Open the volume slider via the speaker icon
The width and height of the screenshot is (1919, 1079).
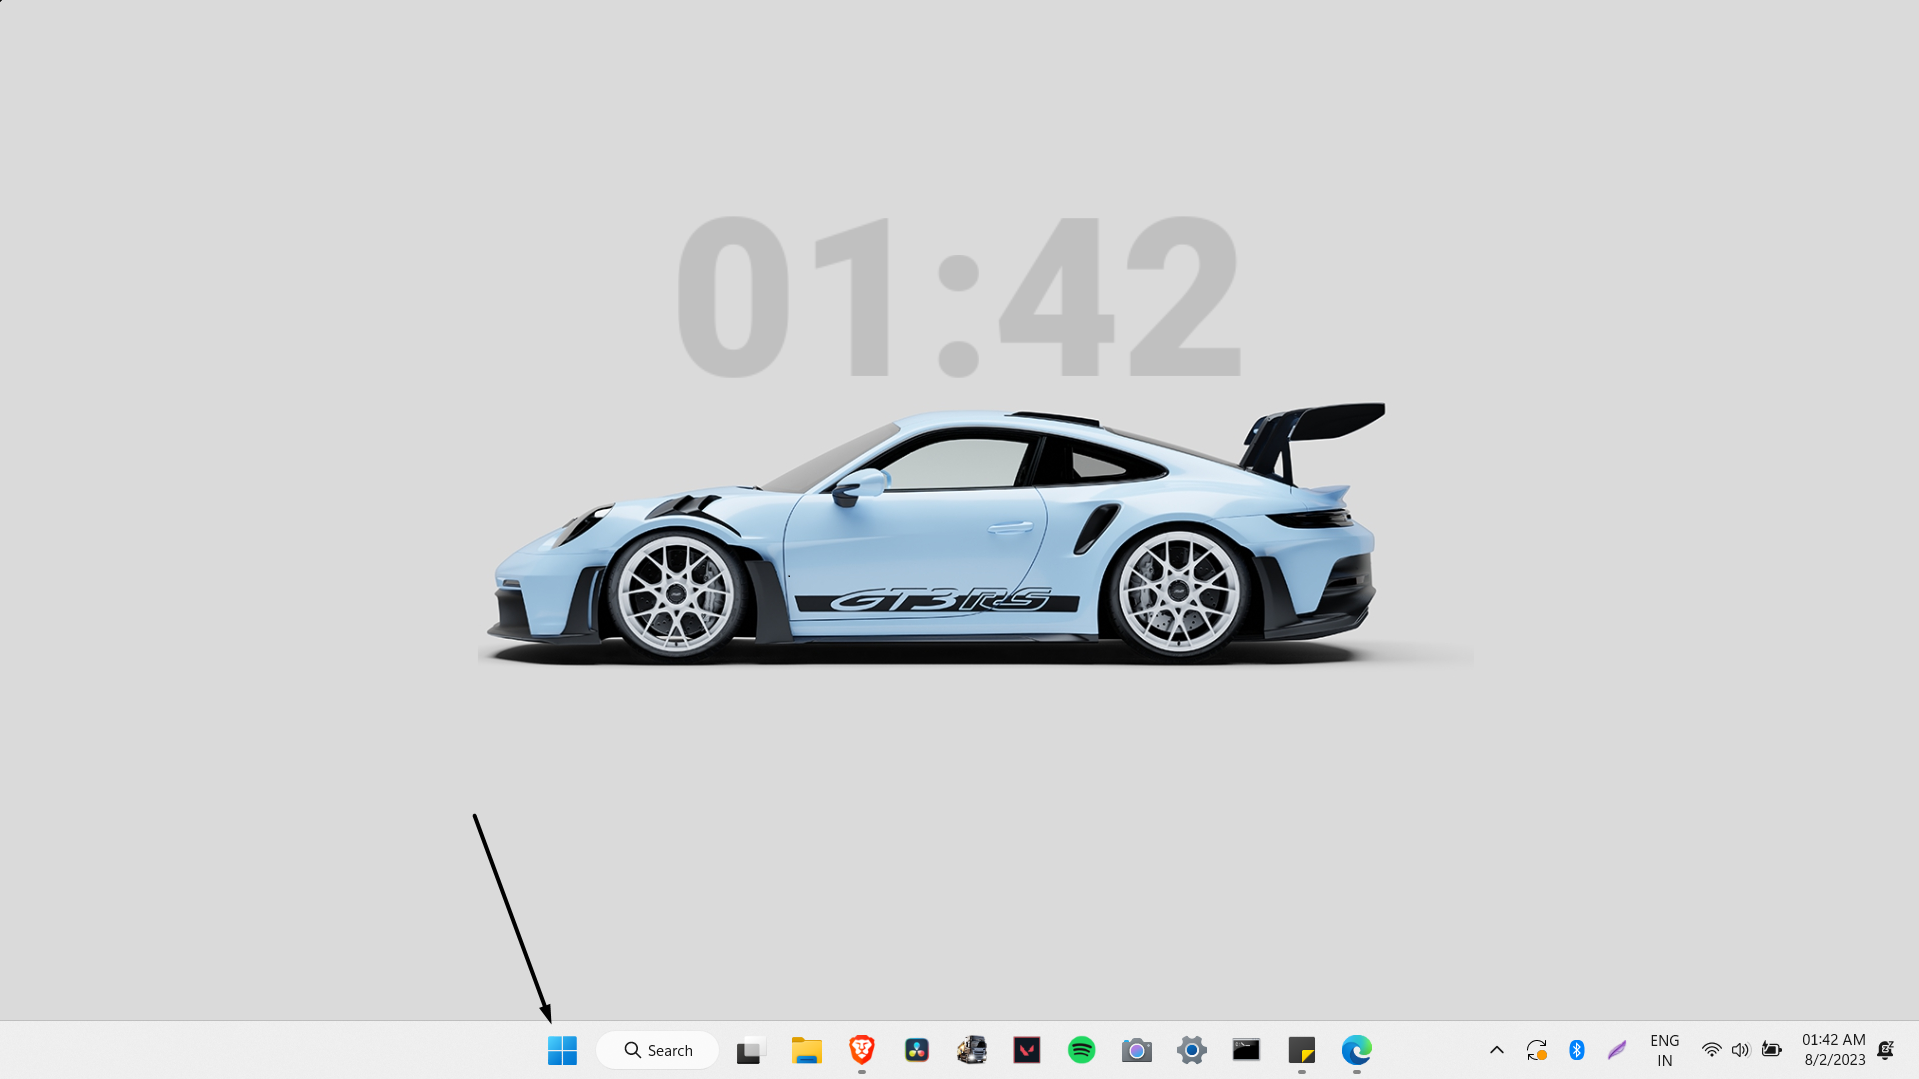(x=1741, y=1050)
